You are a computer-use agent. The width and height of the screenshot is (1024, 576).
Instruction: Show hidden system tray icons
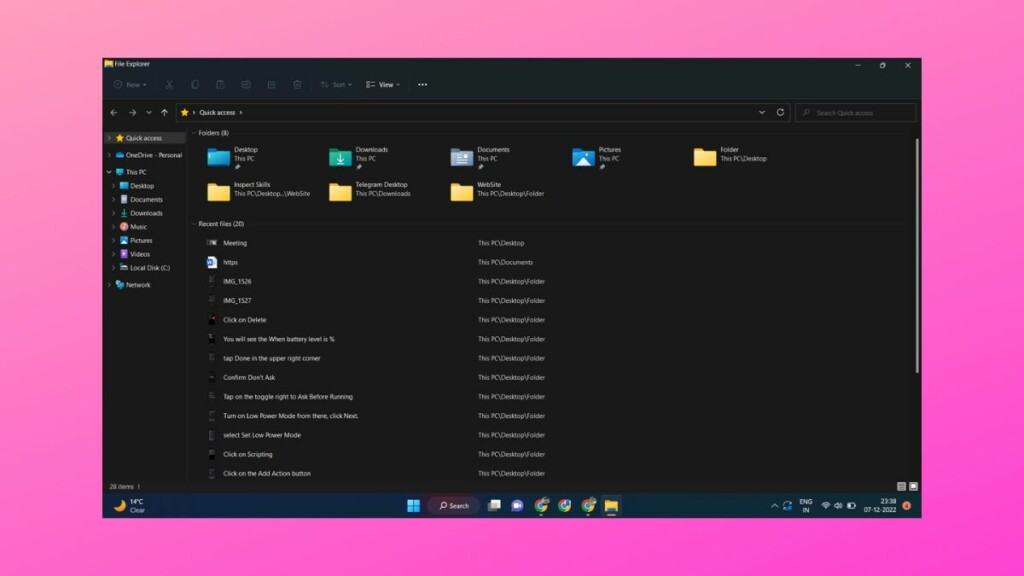coord(775,505)
